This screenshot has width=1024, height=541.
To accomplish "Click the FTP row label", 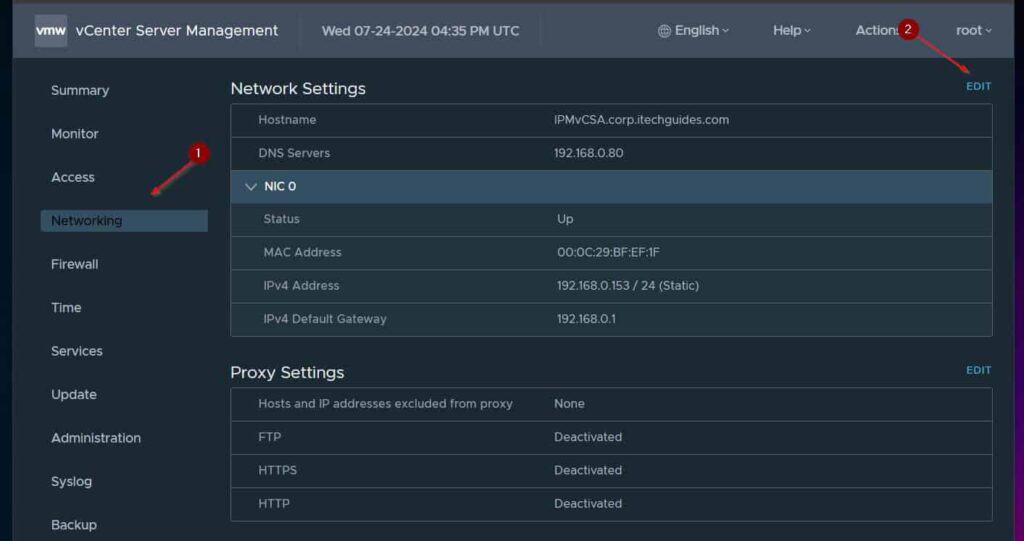I will pyautogui.click(x=270, y=437).
